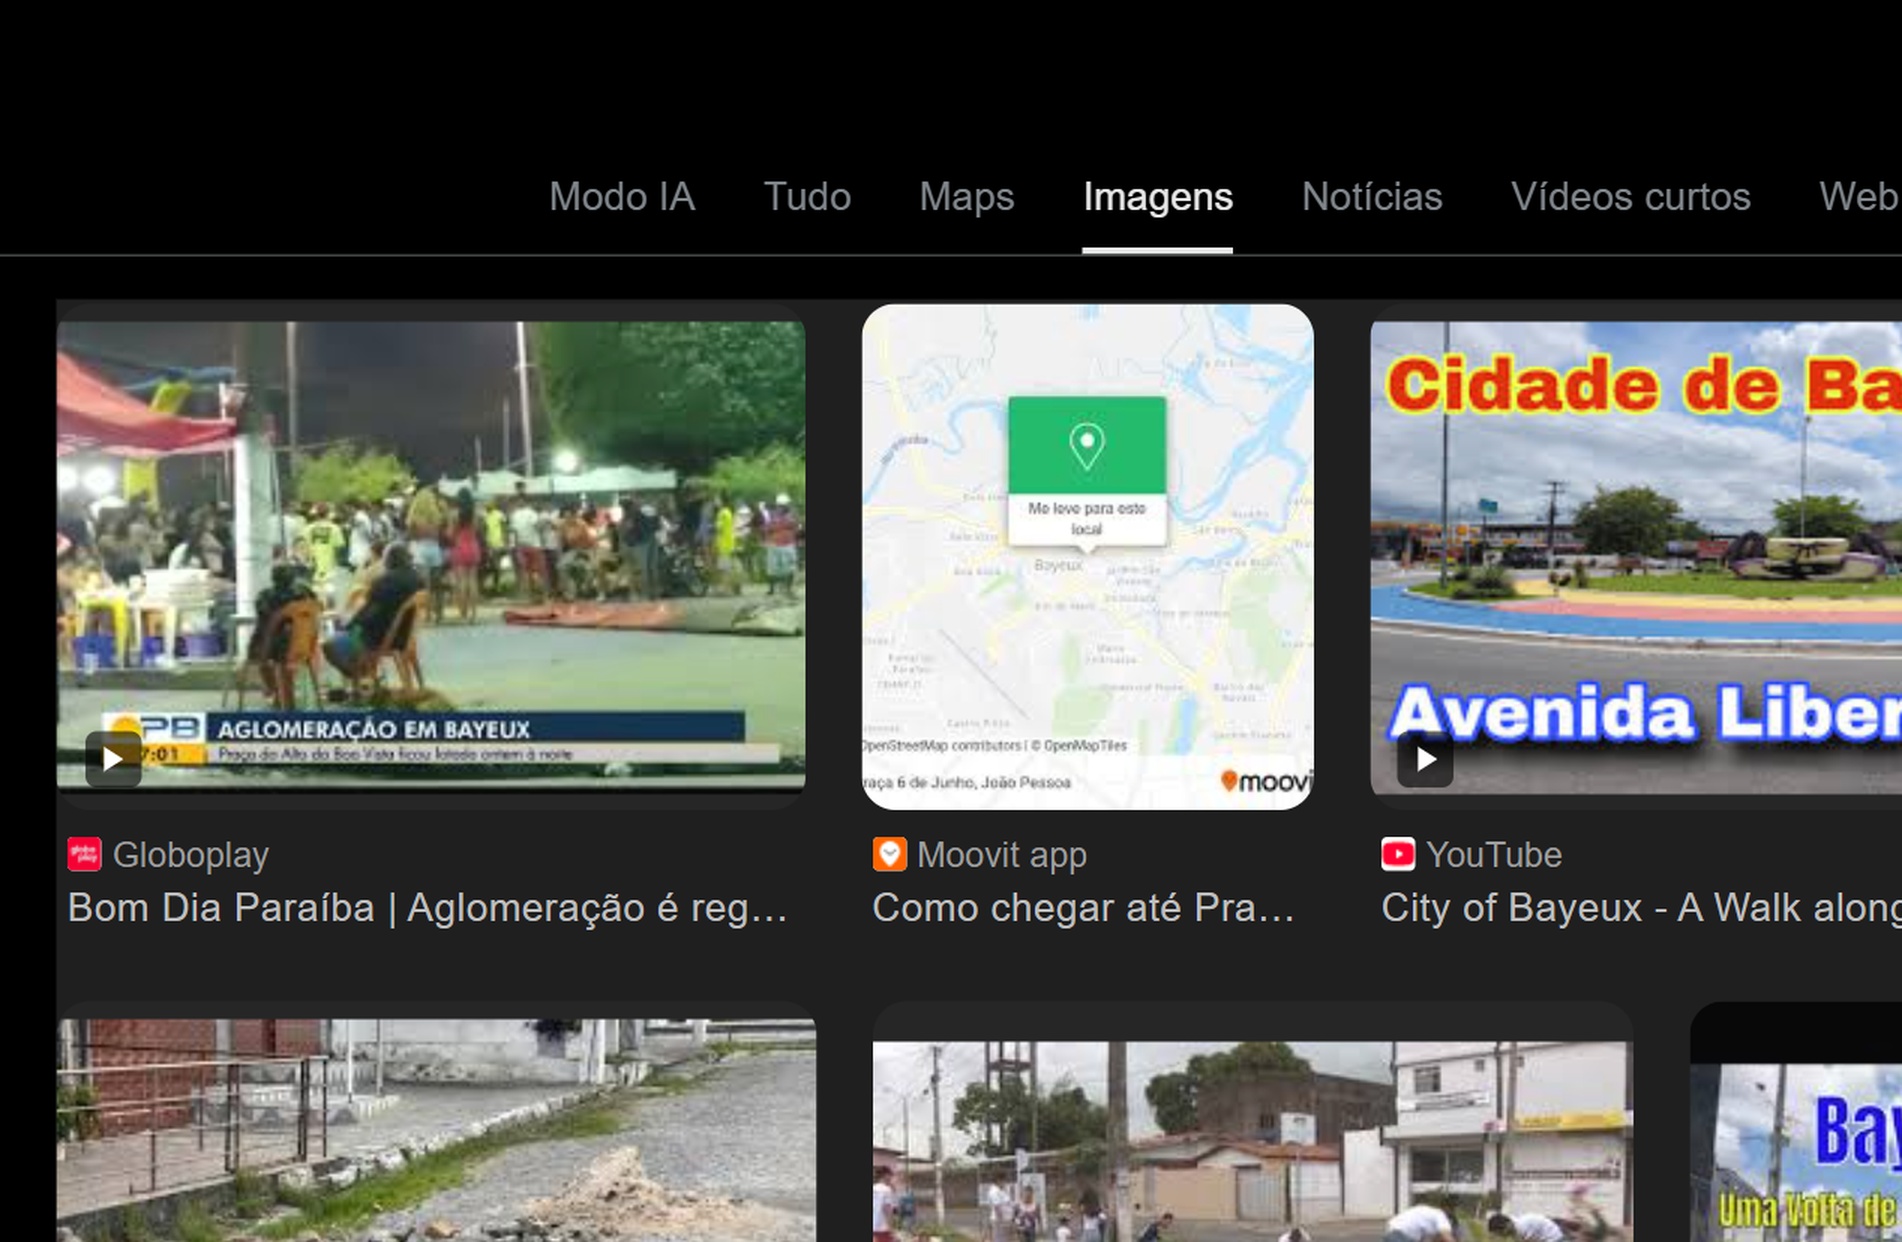Click the YouTube source icon
This screenshot has width=1902, height=1242.
(1397, 855)
